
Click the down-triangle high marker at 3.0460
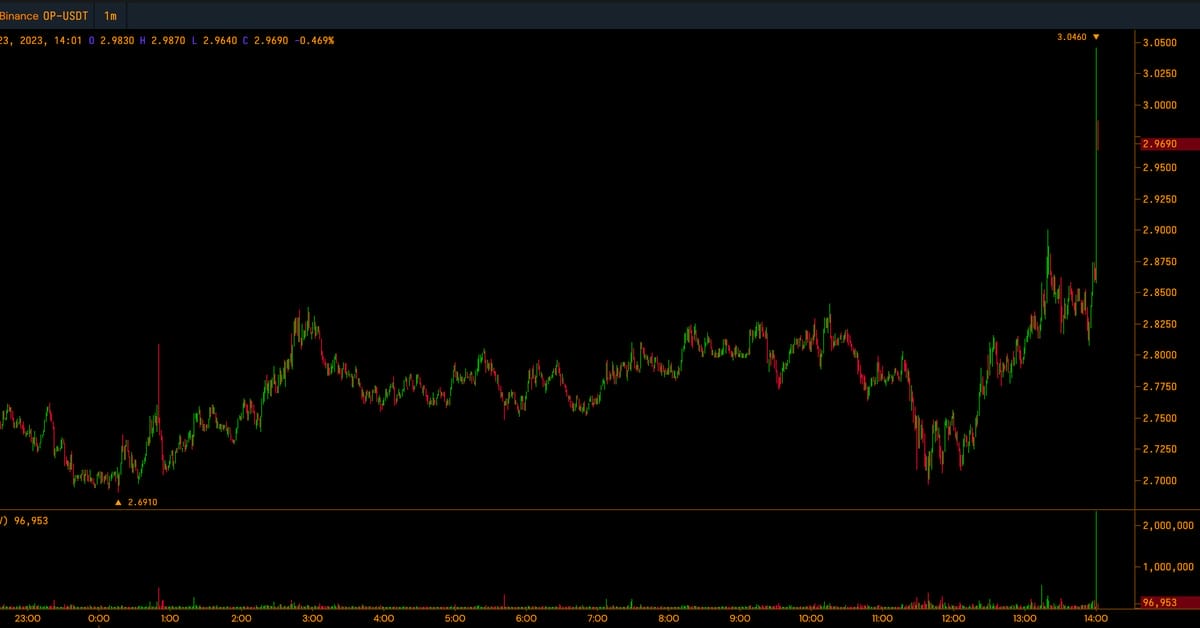(1095, 37)
